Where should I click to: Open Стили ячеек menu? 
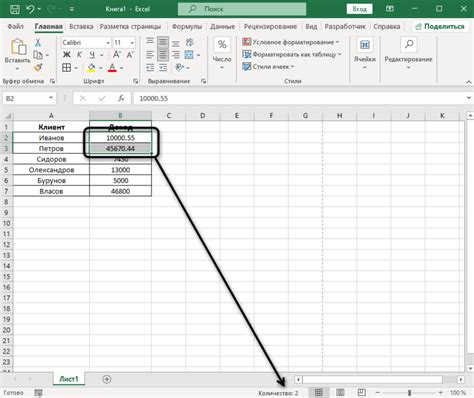[269, 67]
